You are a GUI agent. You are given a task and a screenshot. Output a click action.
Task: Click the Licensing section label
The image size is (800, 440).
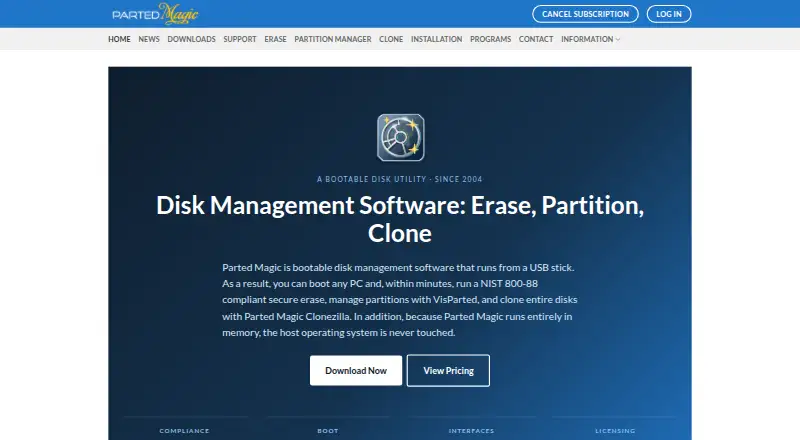[x=615, y=431]
